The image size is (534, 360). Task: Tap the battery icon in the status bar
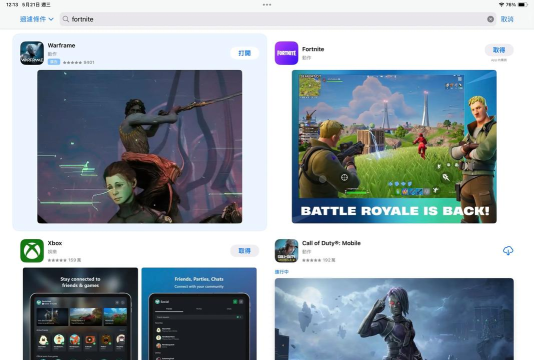(523, 5)
